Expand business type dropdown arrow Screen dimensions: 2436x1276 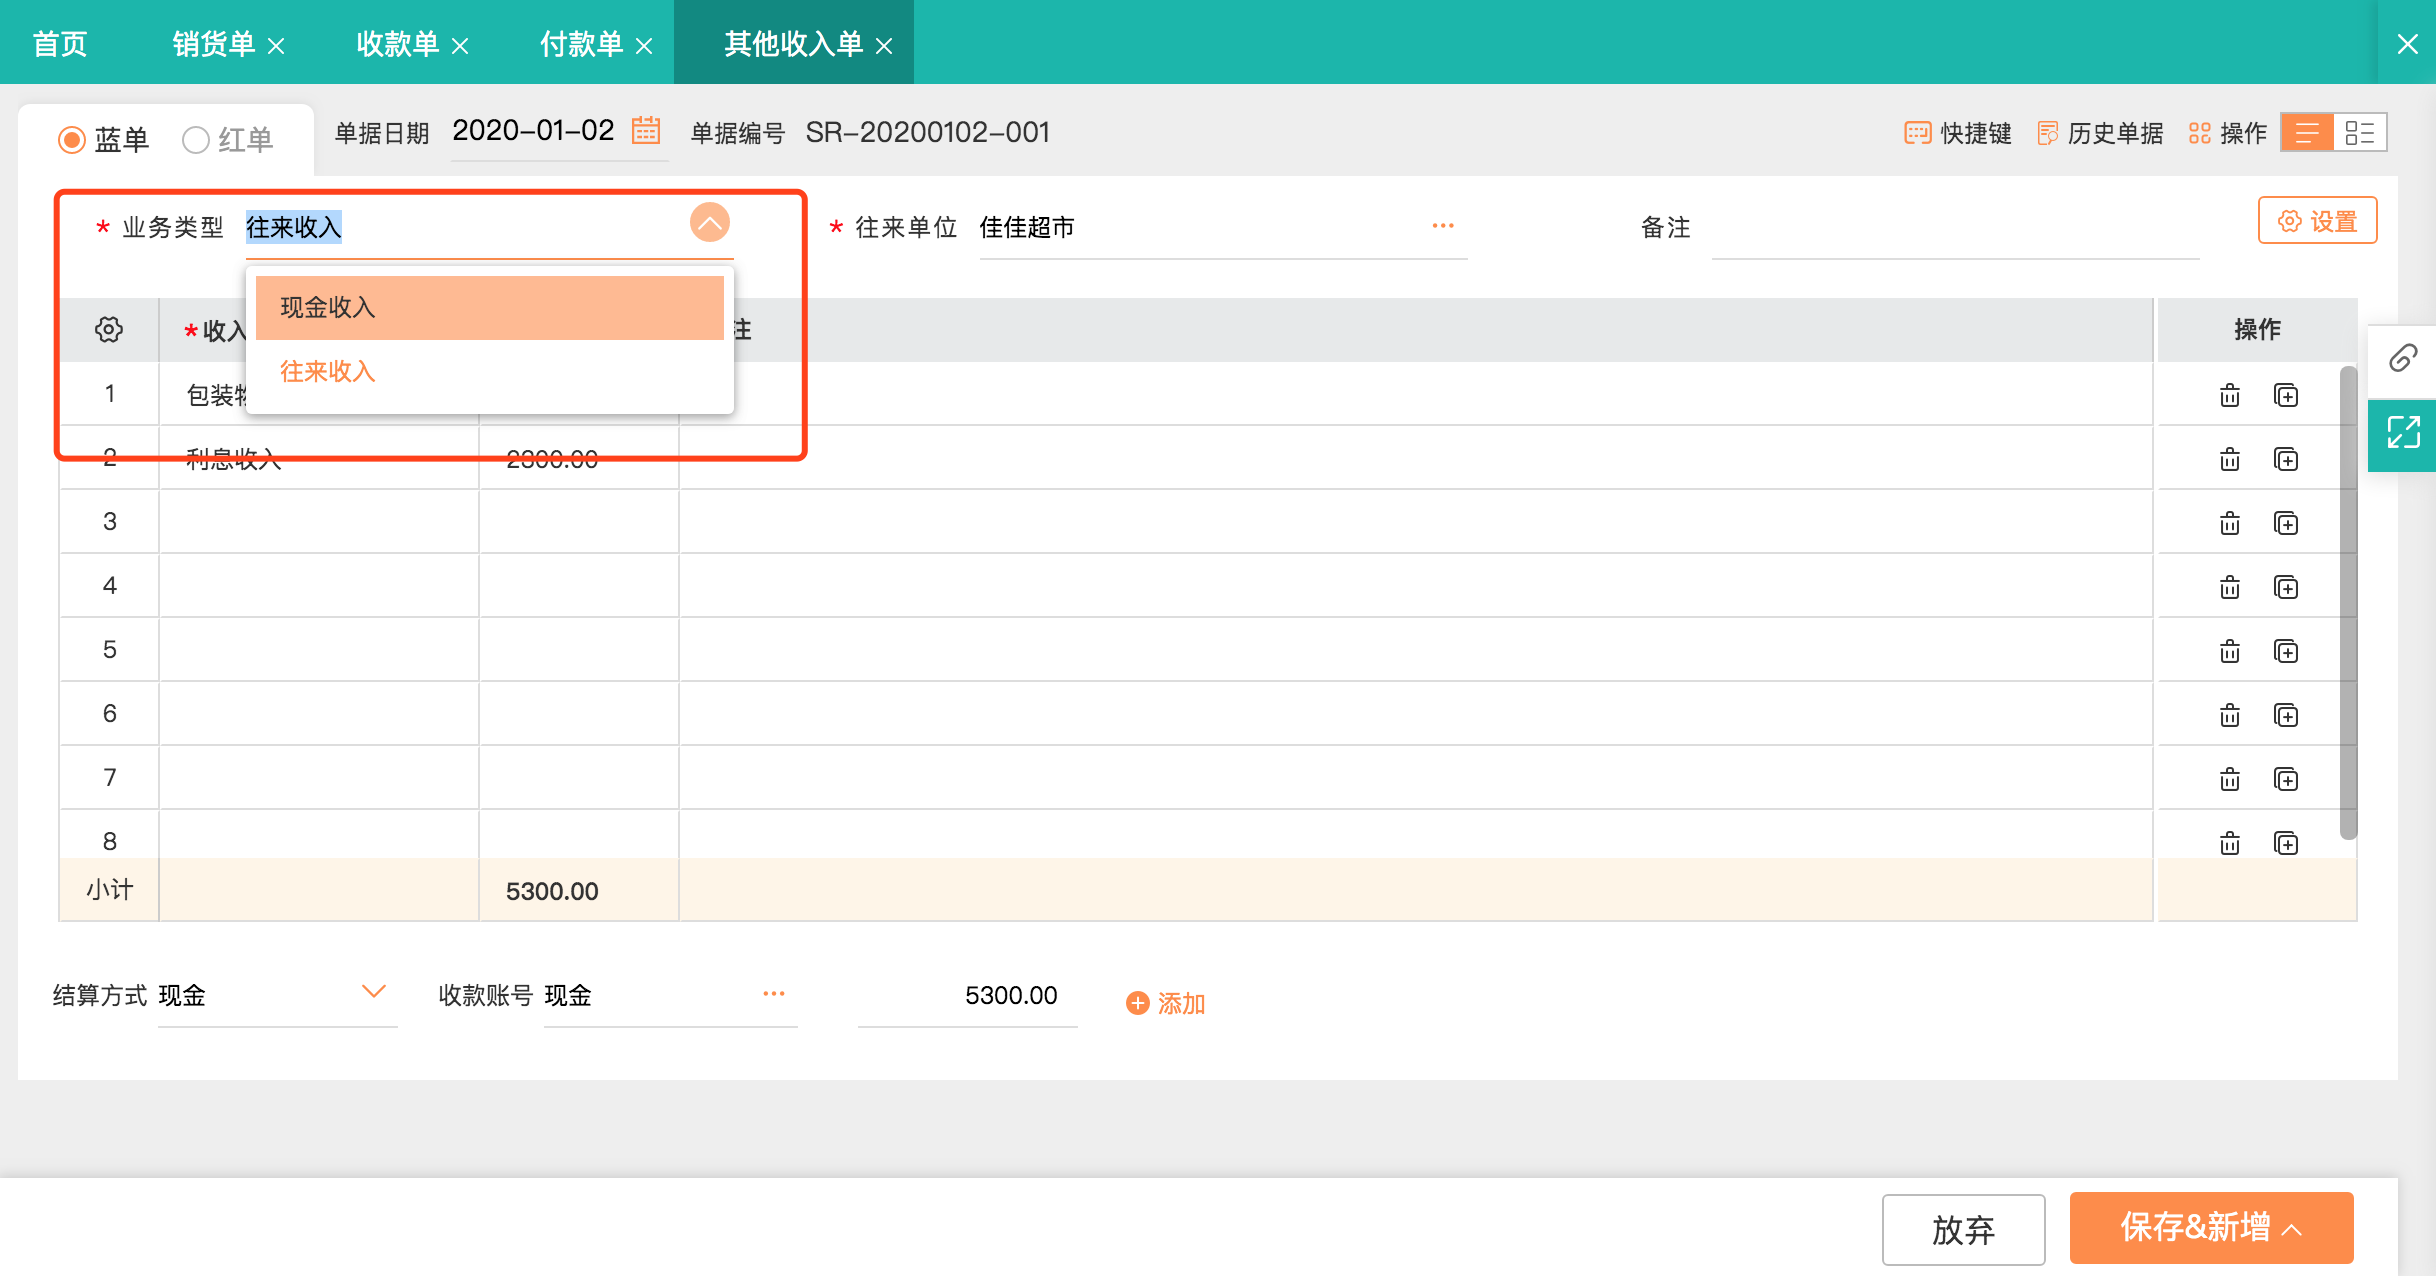(709, 226)
